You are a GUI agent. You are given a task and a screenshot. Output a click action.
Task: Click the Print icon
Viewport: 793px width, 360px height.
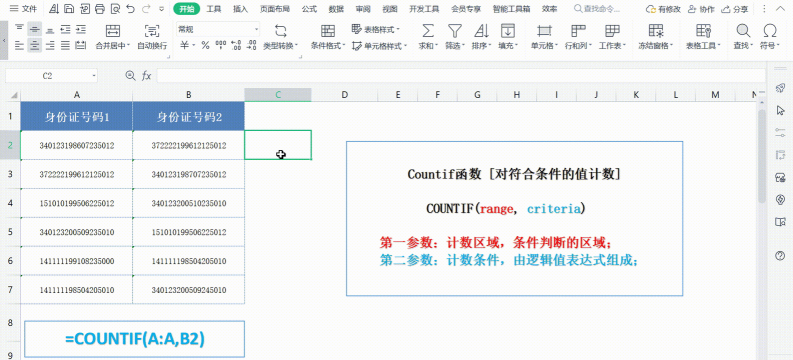point(100,9)
